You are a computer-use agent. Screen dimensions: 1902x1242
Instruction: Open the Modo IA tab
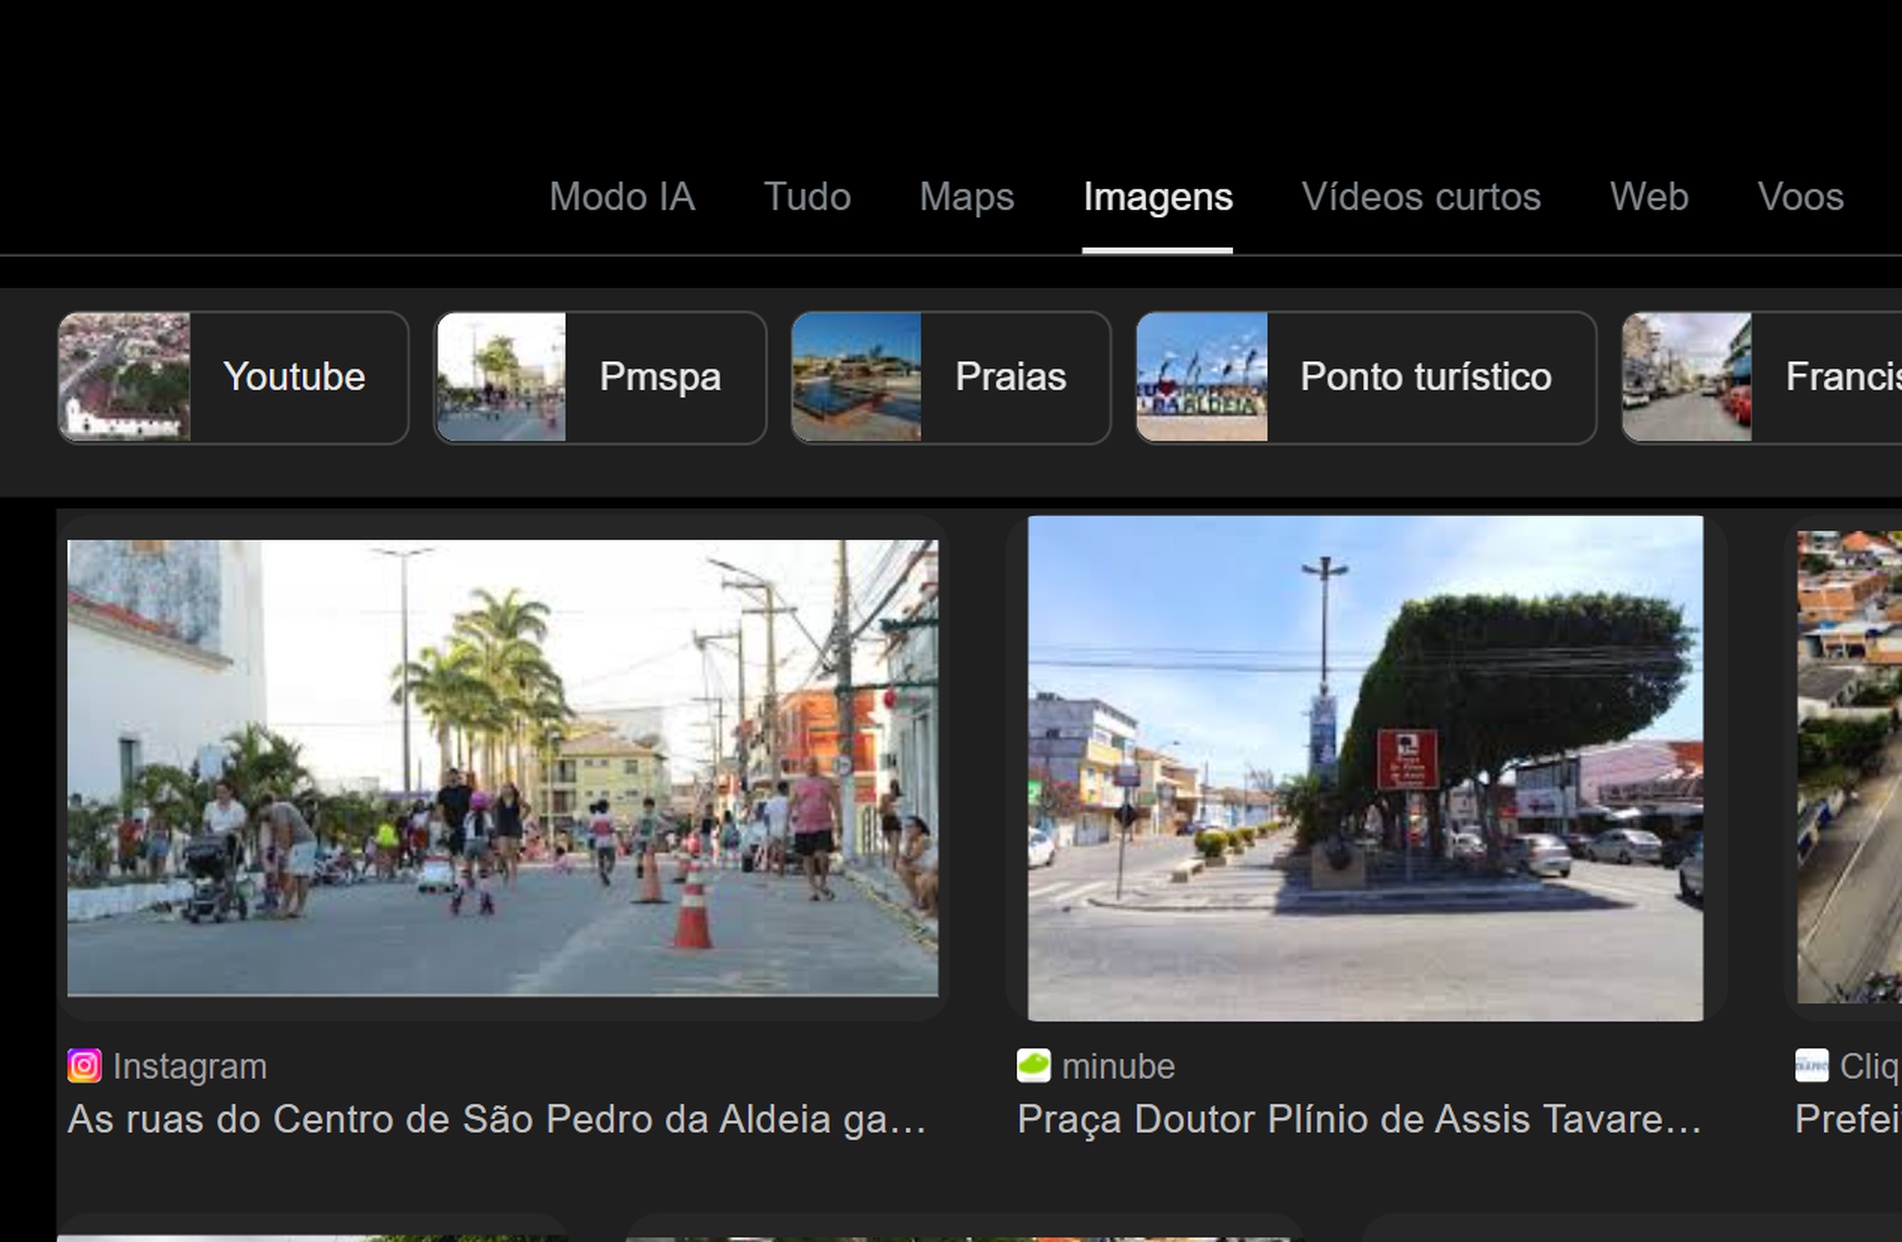[x=621, y=197]
